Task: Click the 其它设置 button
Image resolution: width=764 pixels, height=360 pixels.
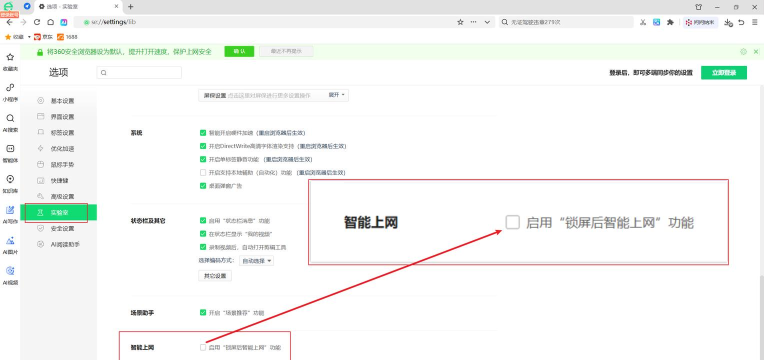Action: 215,276
